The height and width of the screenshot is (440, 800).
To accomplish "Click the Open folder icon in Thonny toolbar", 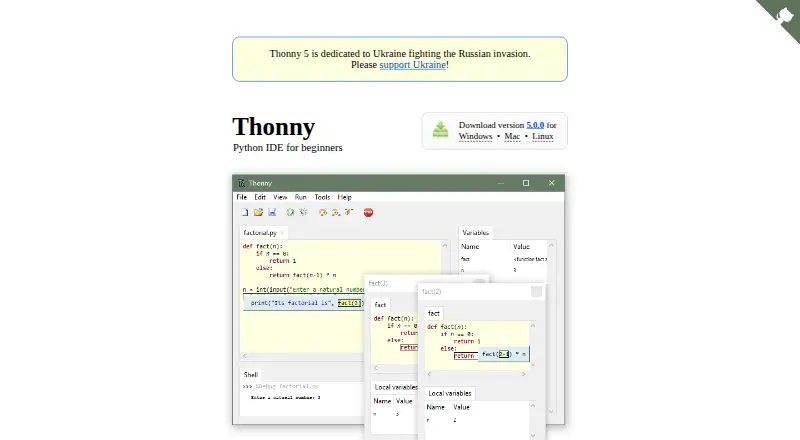I will (x=258, y=212).
